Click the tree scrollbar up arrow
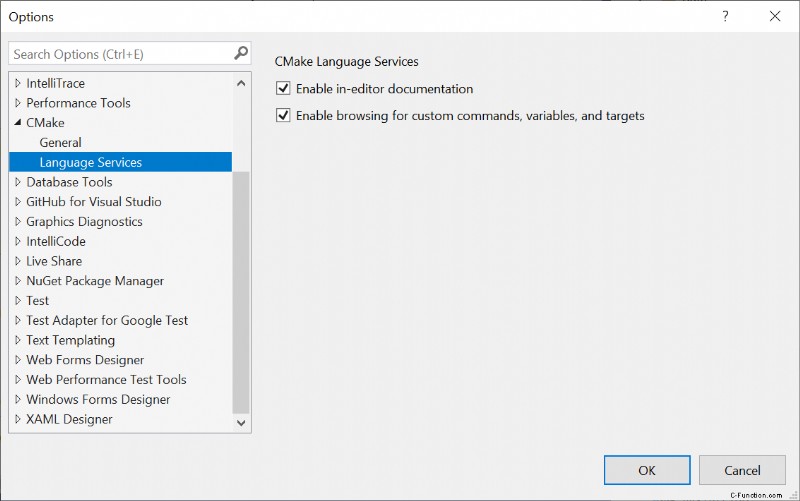Screen dimensions: 800x501 [241, 83]
